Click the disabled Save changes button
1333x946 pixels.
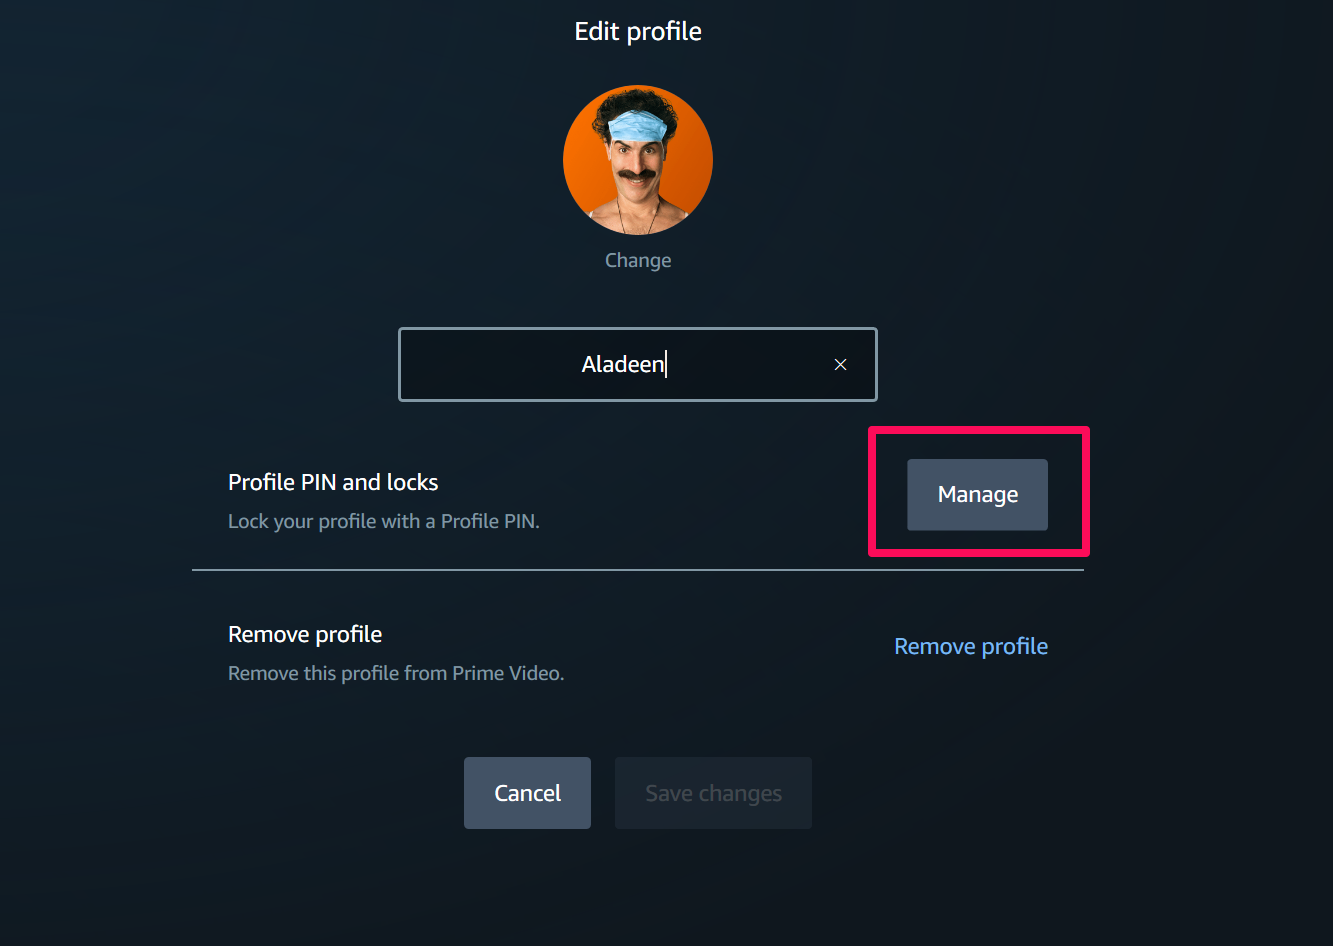(x=712, y=792)
